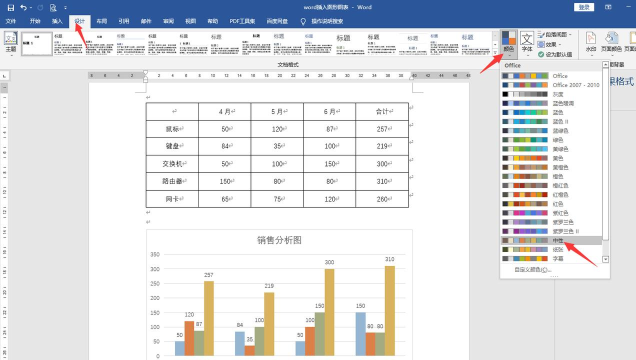Choose the 黄橙色 color scheme
636x360 pixels.
point(551,167)
